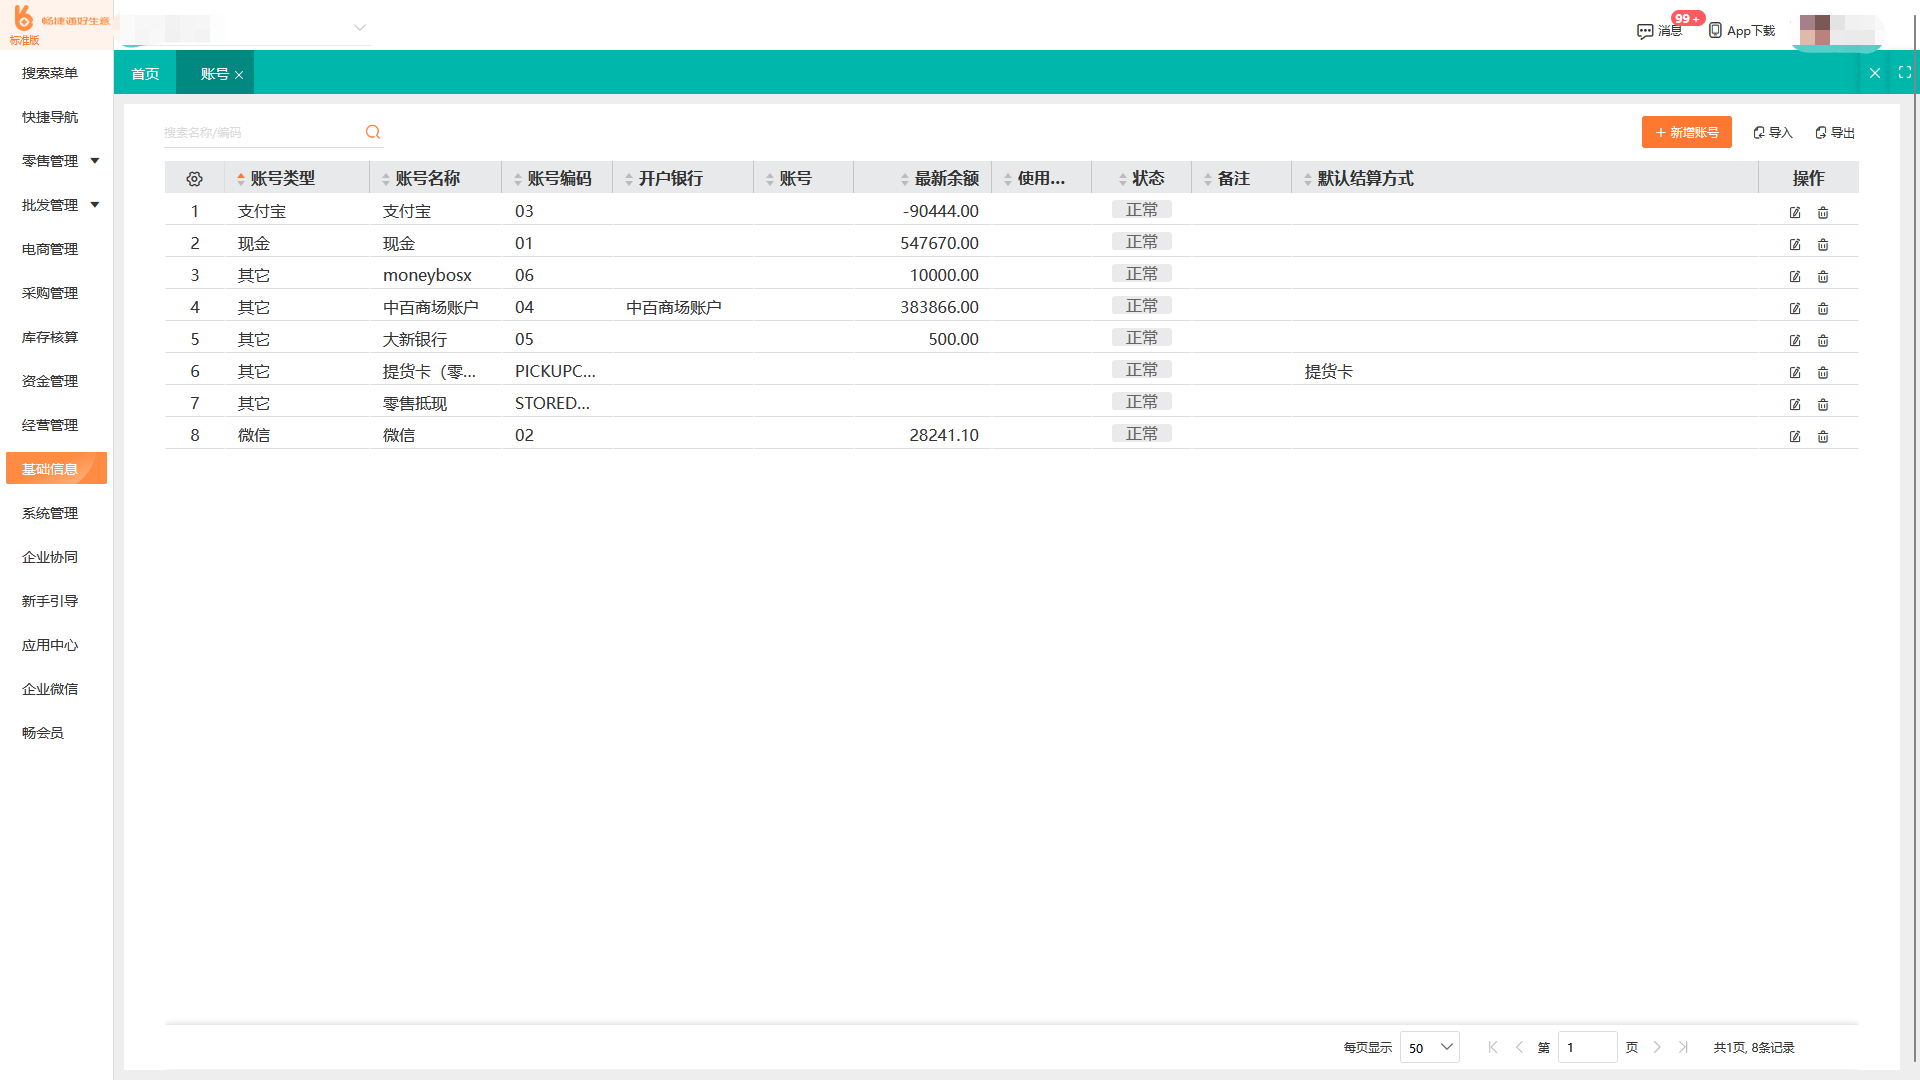The image size is (1920, 1080).
Task: Click the 账号编码 column sort arrow
Action: pos(516,178)
